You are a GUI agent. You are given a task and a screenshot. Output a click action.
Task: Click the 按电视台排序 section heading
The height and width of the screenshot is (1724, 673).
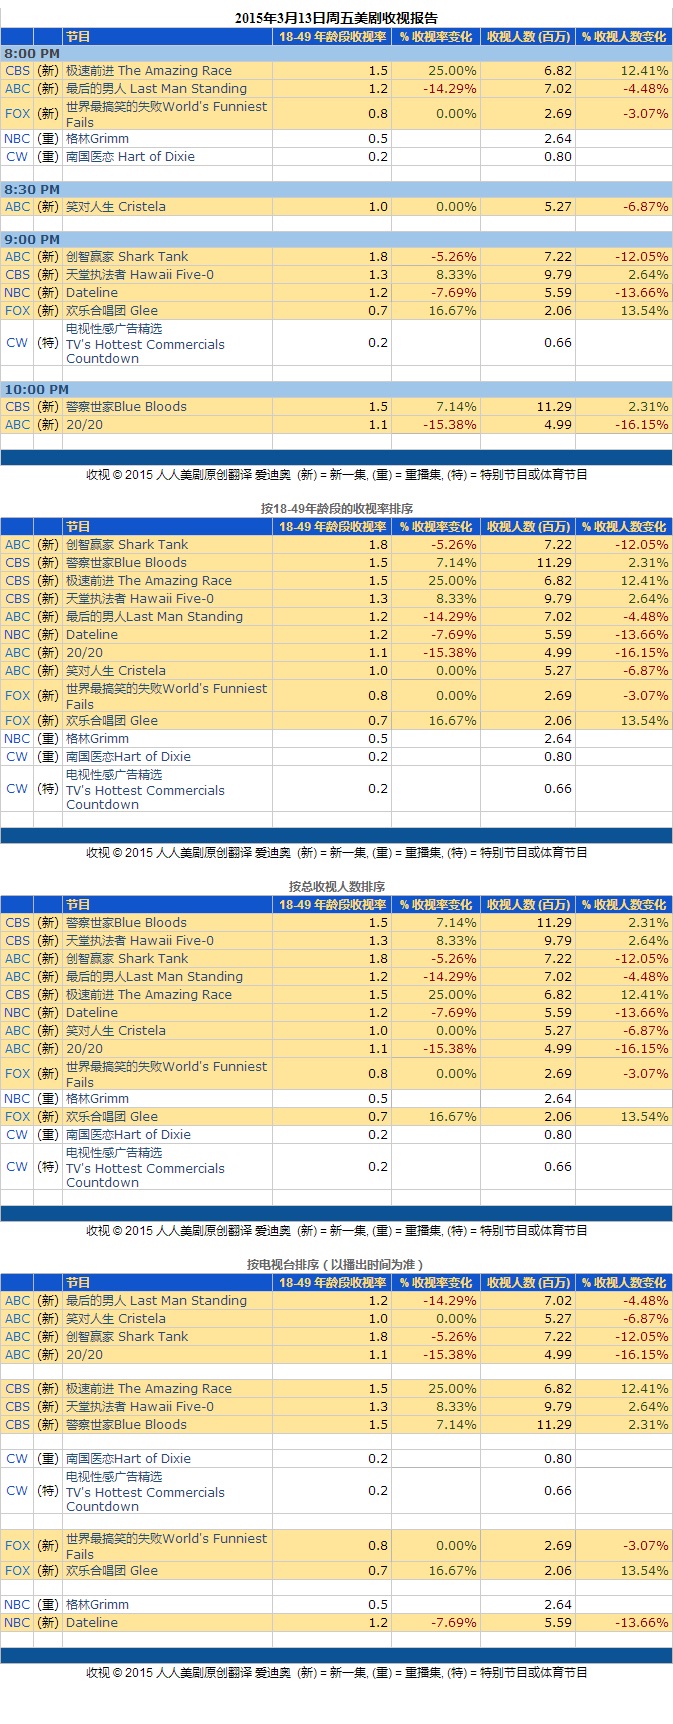click(336, 1264)
